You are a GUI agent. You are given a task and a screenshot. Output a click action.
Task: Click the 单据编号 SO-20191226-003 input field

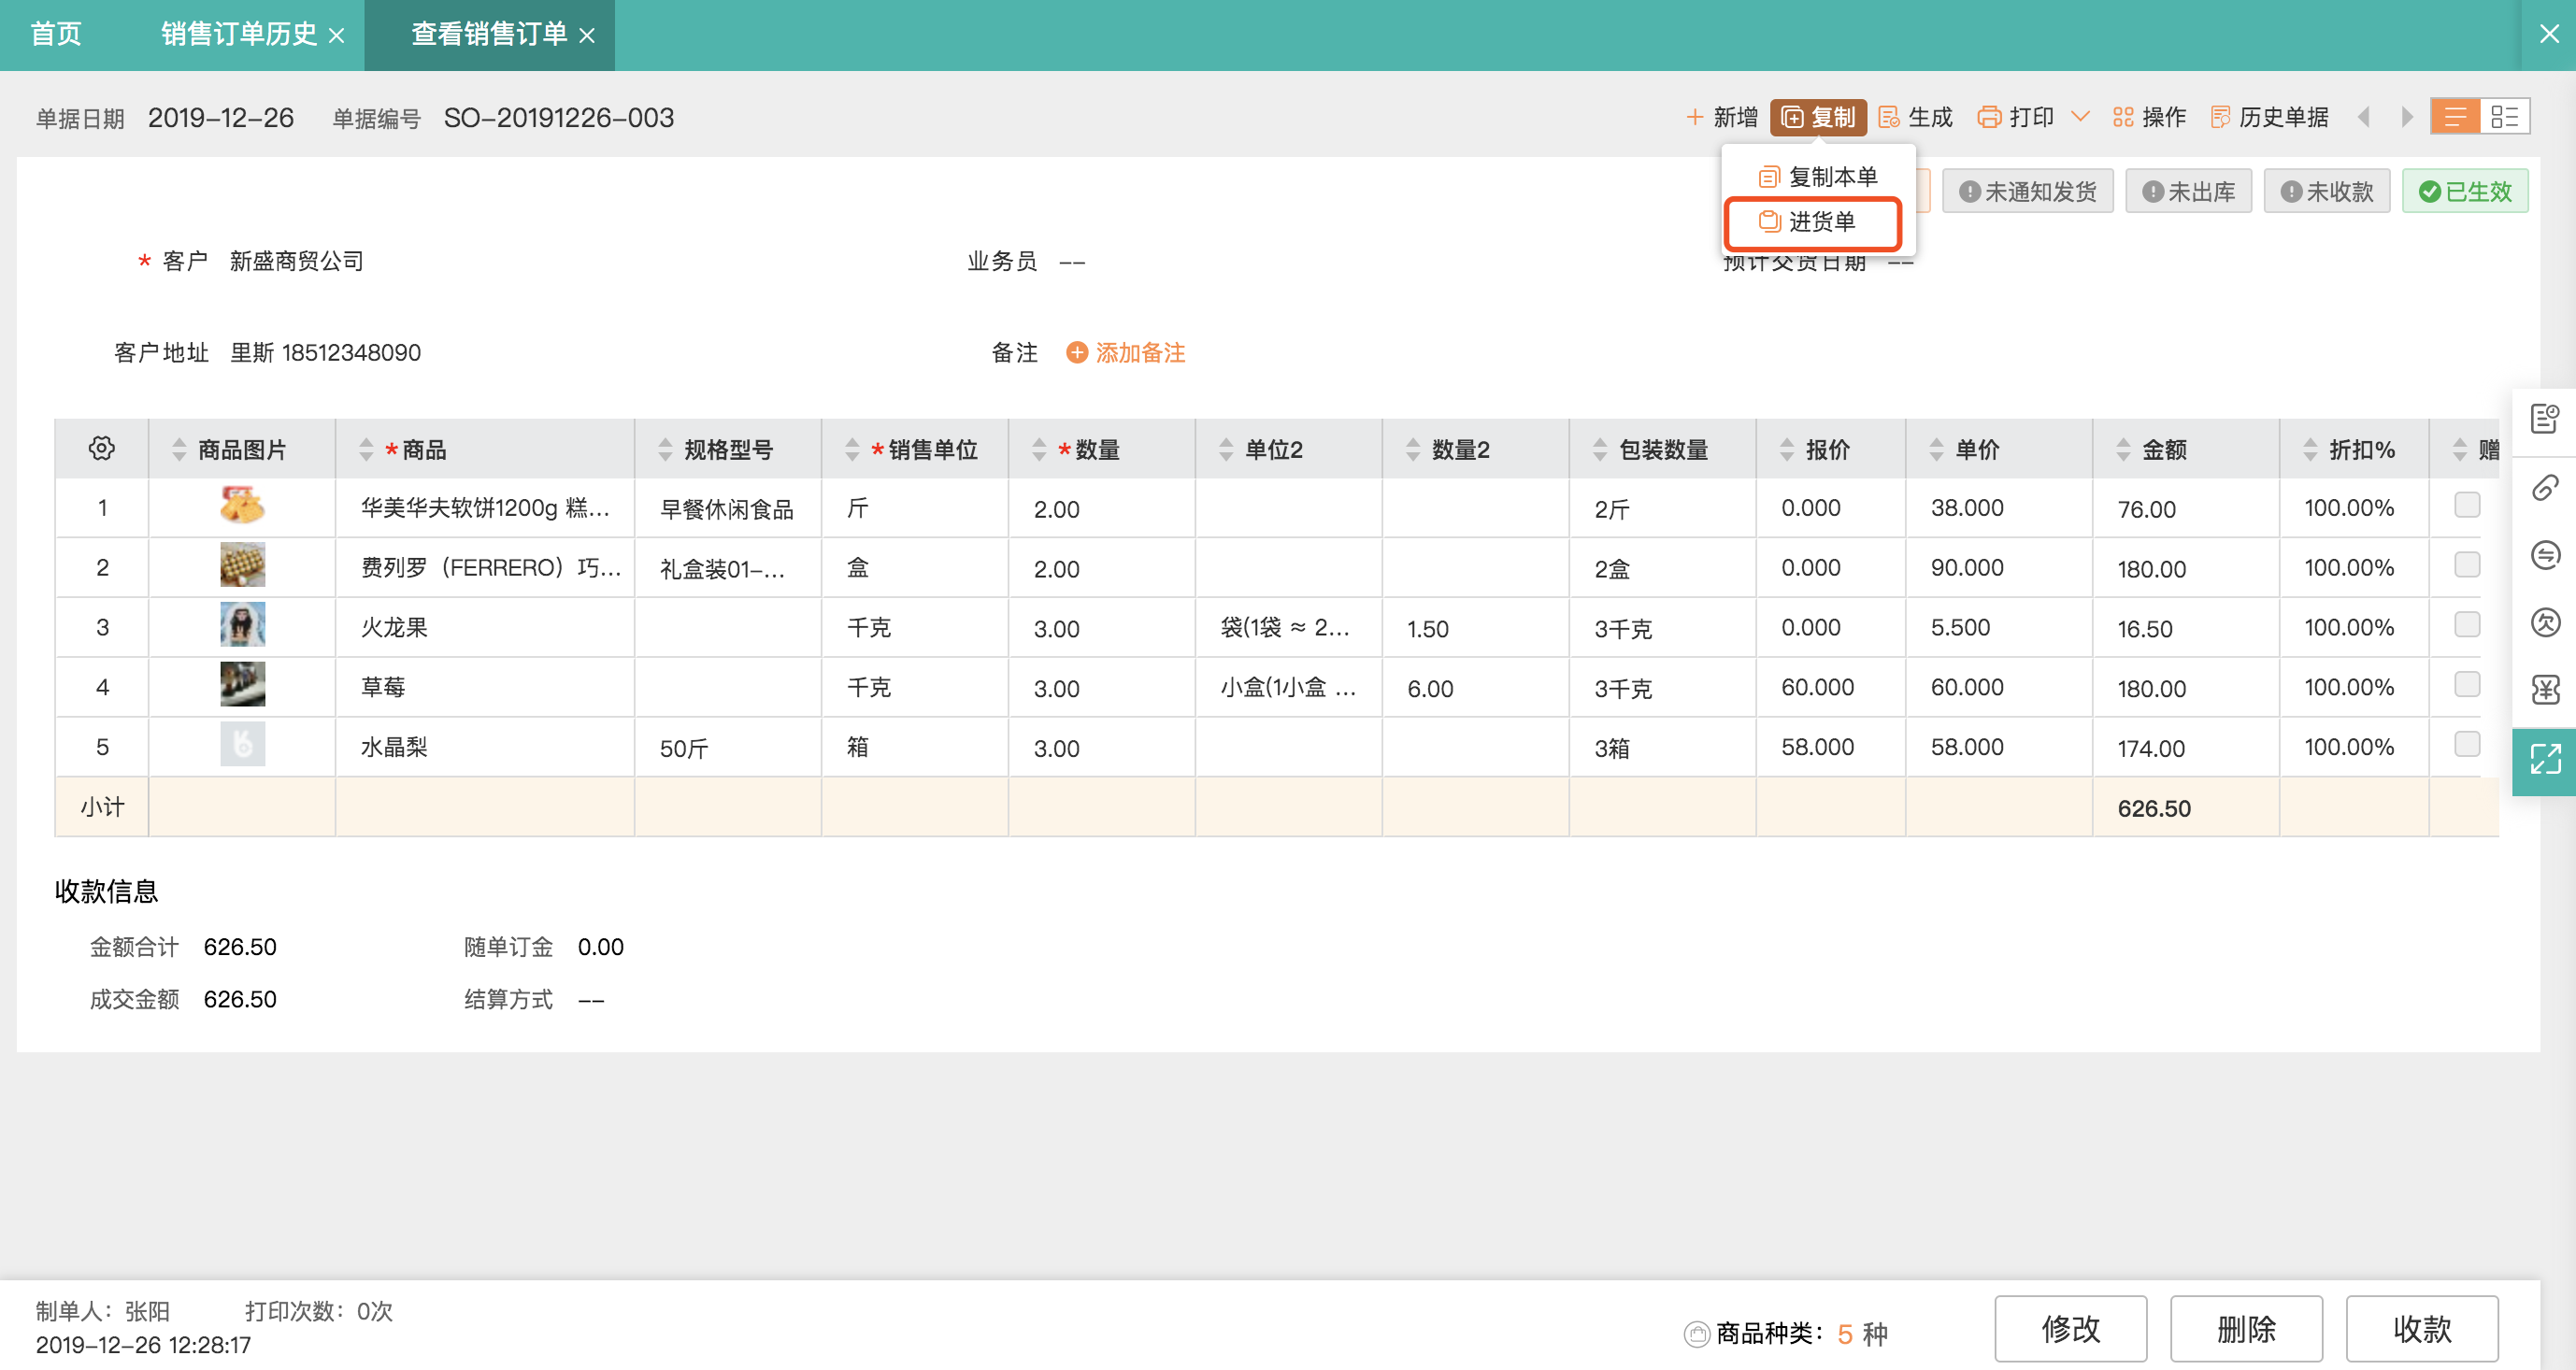point(563,116)
